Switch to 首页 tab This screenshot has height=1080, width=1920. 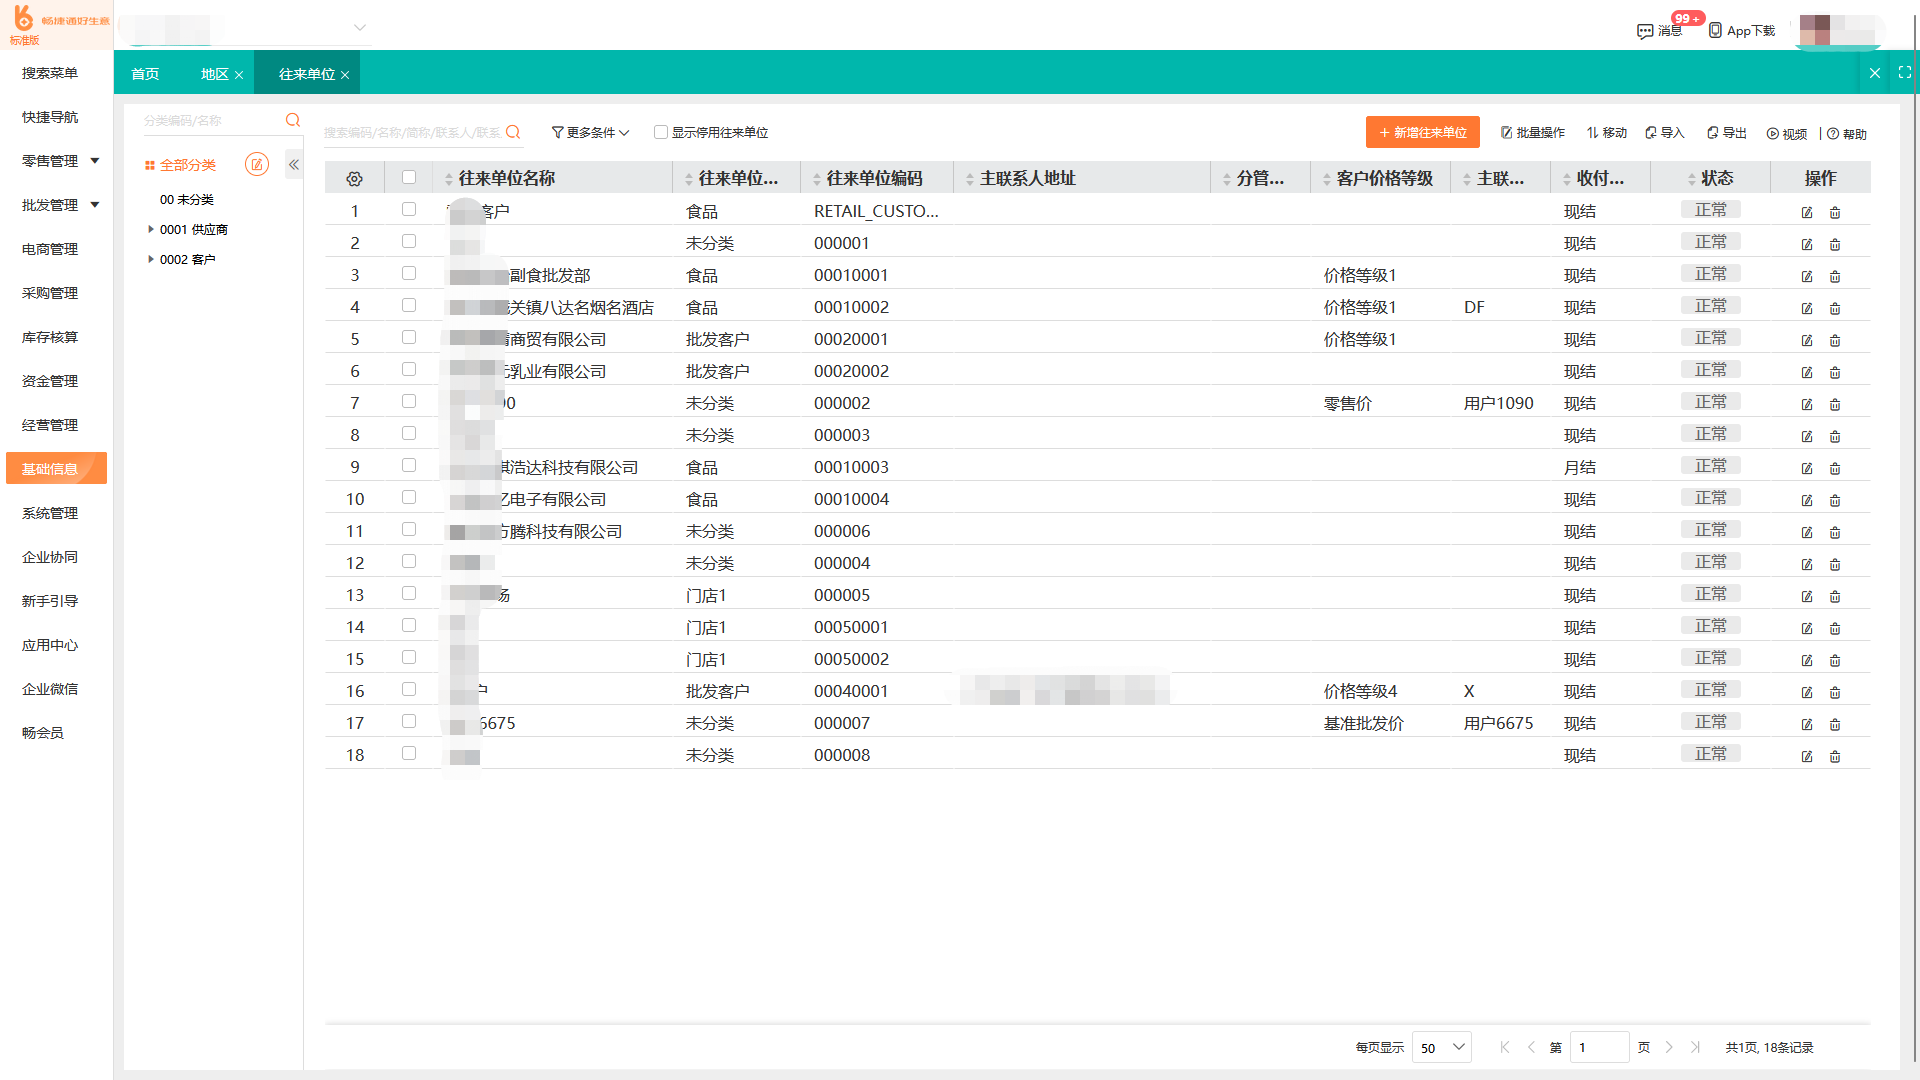[145, 74]
